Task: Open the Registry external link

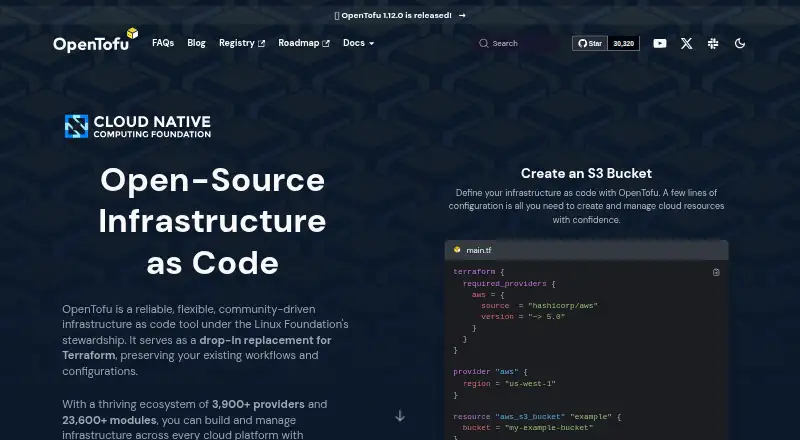Action: 242,43
